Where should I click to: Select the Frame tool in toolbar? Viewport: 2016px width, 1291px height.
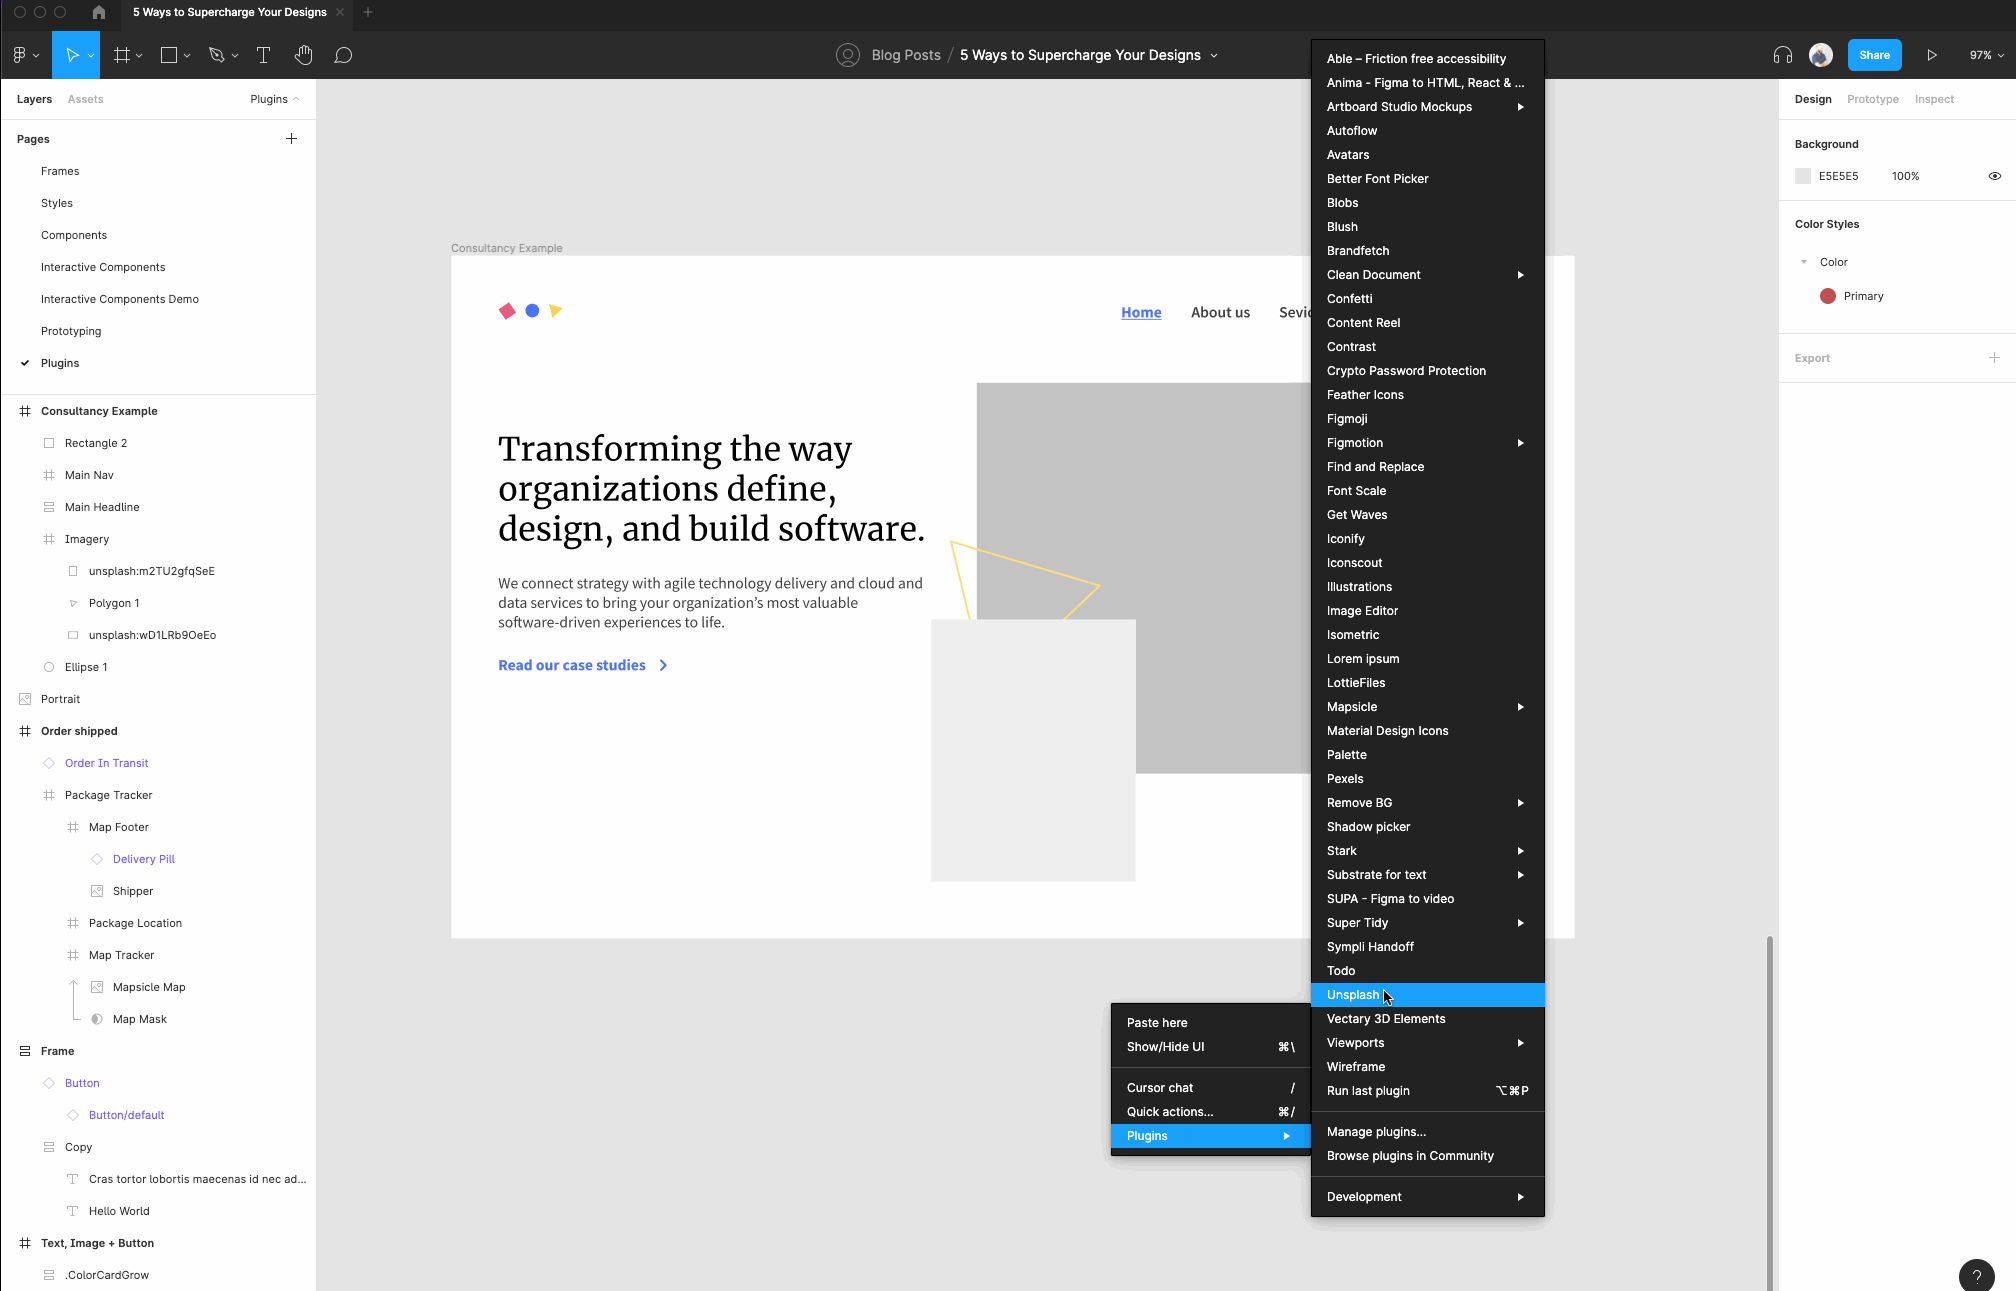pyautogui.click(x=122, y=54)
